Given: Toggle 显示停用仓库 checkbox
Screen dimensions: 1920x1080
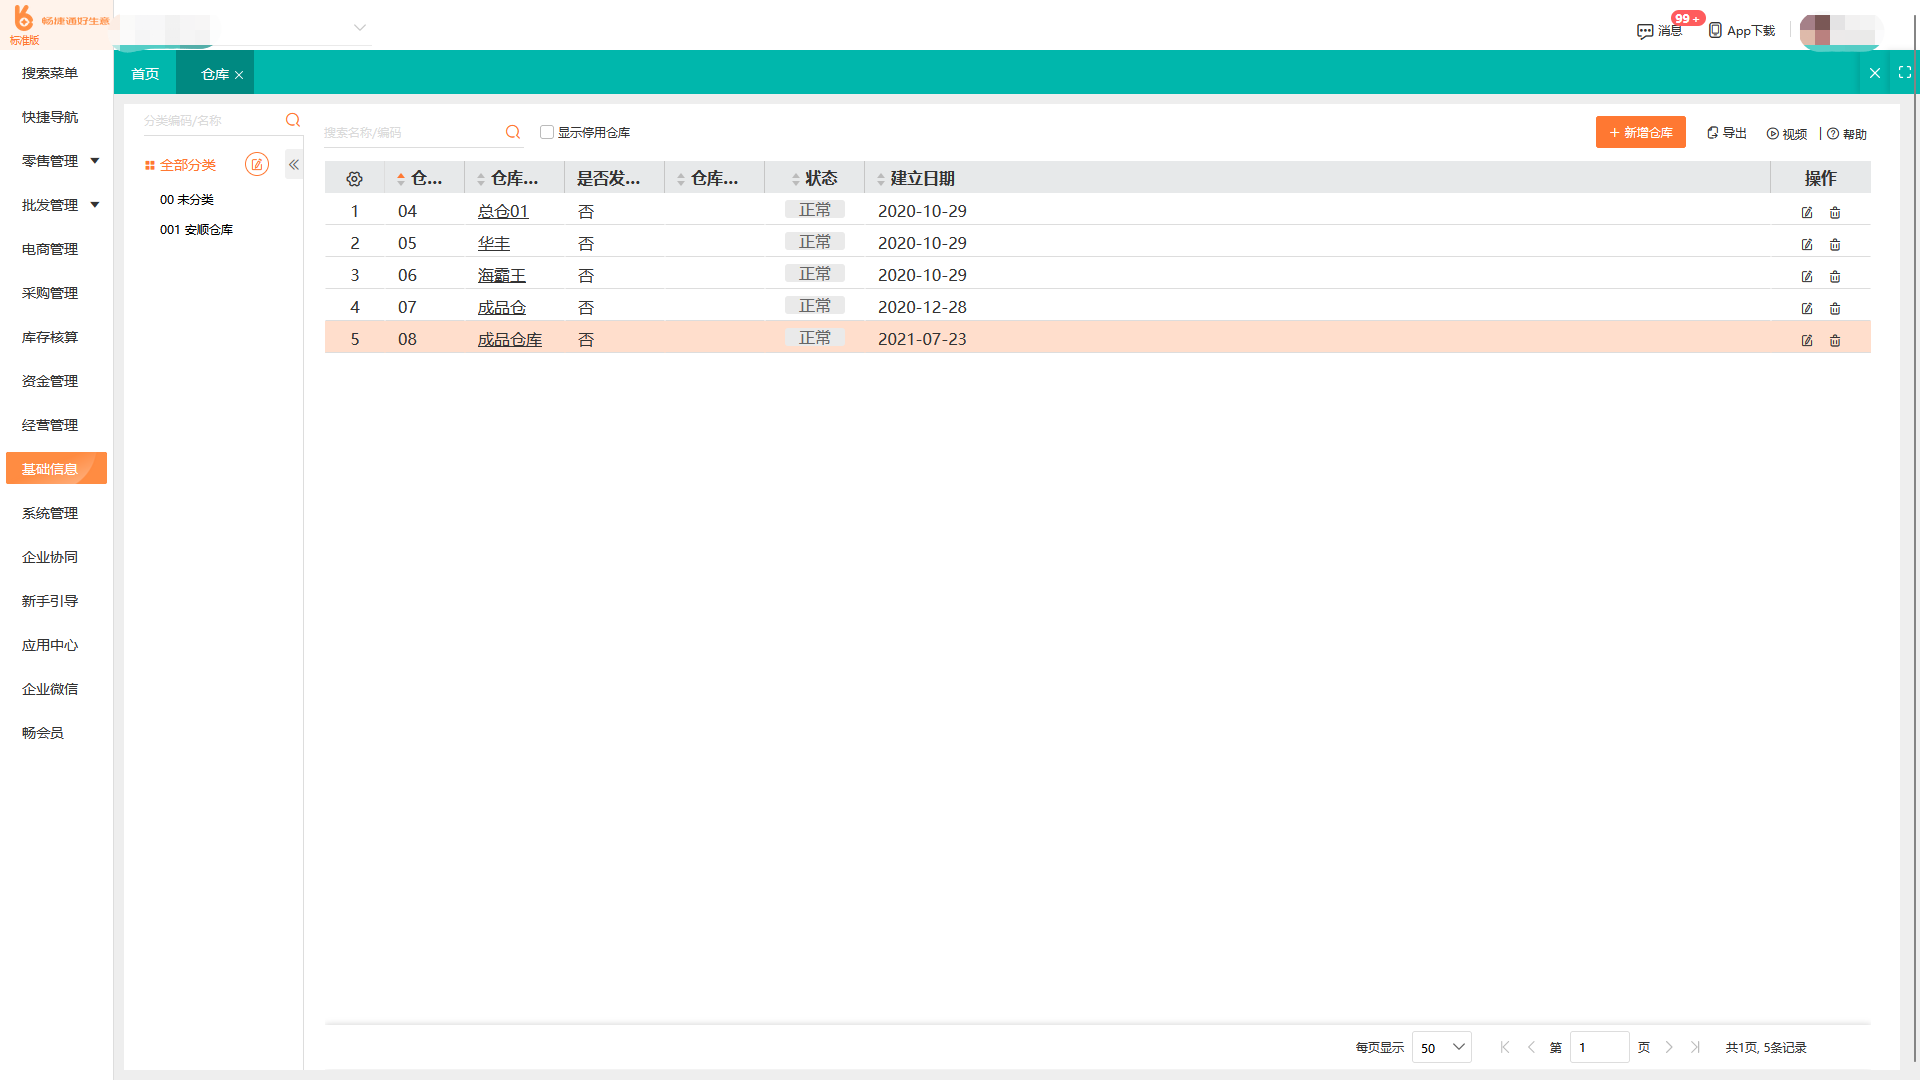Looking at the screenshot, I should click(546, 132).
